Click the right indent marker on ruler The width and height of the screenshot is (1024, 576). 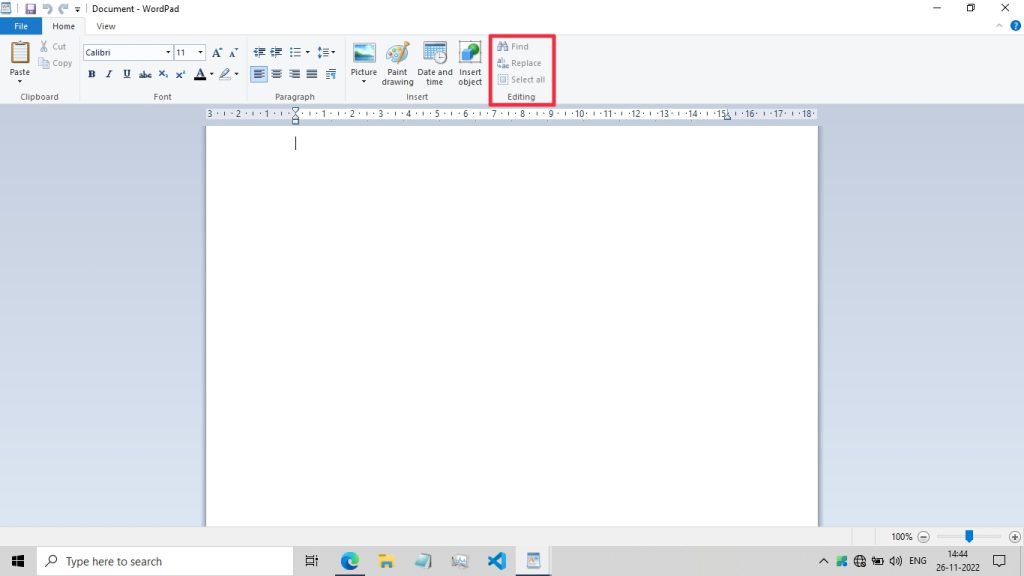click(727, 117)
